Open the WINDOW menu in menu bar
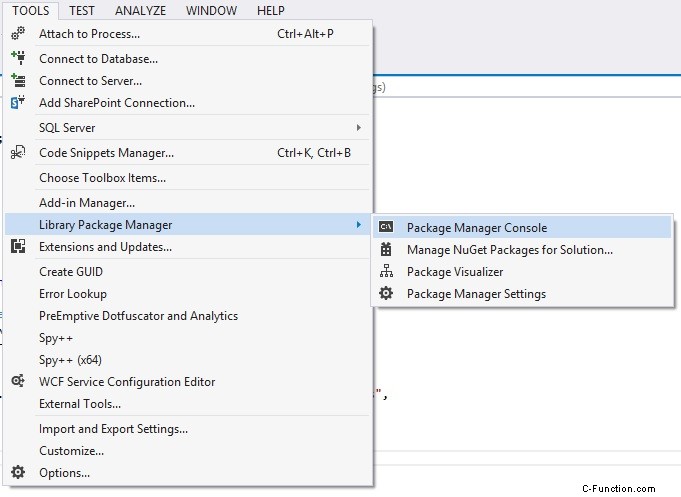Viewport: 681px width, 497px height. tap(211, 11)
